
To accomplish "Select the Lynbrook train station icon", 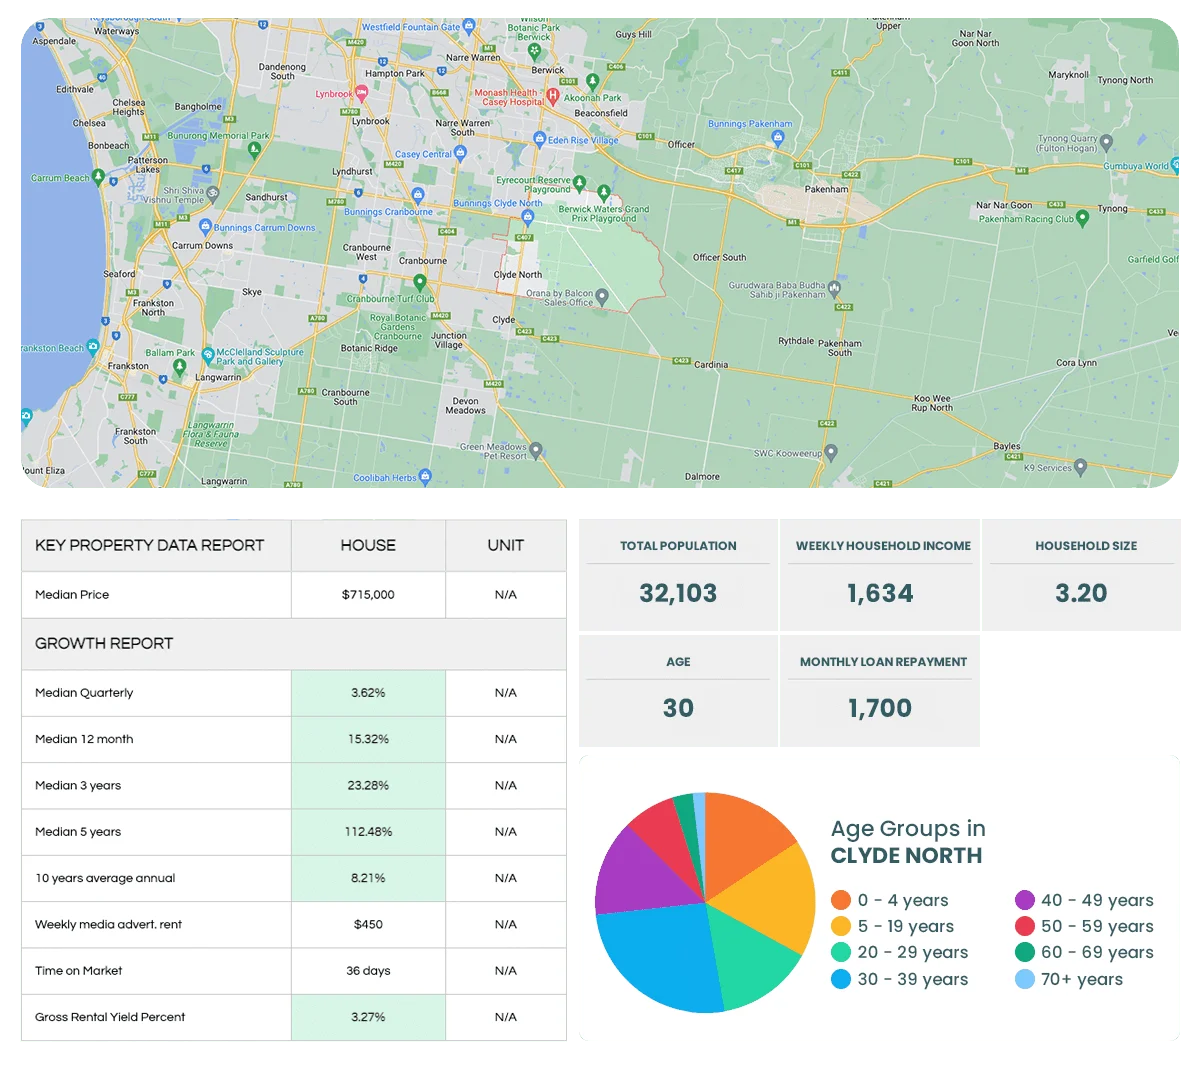I will click(362, 93).
